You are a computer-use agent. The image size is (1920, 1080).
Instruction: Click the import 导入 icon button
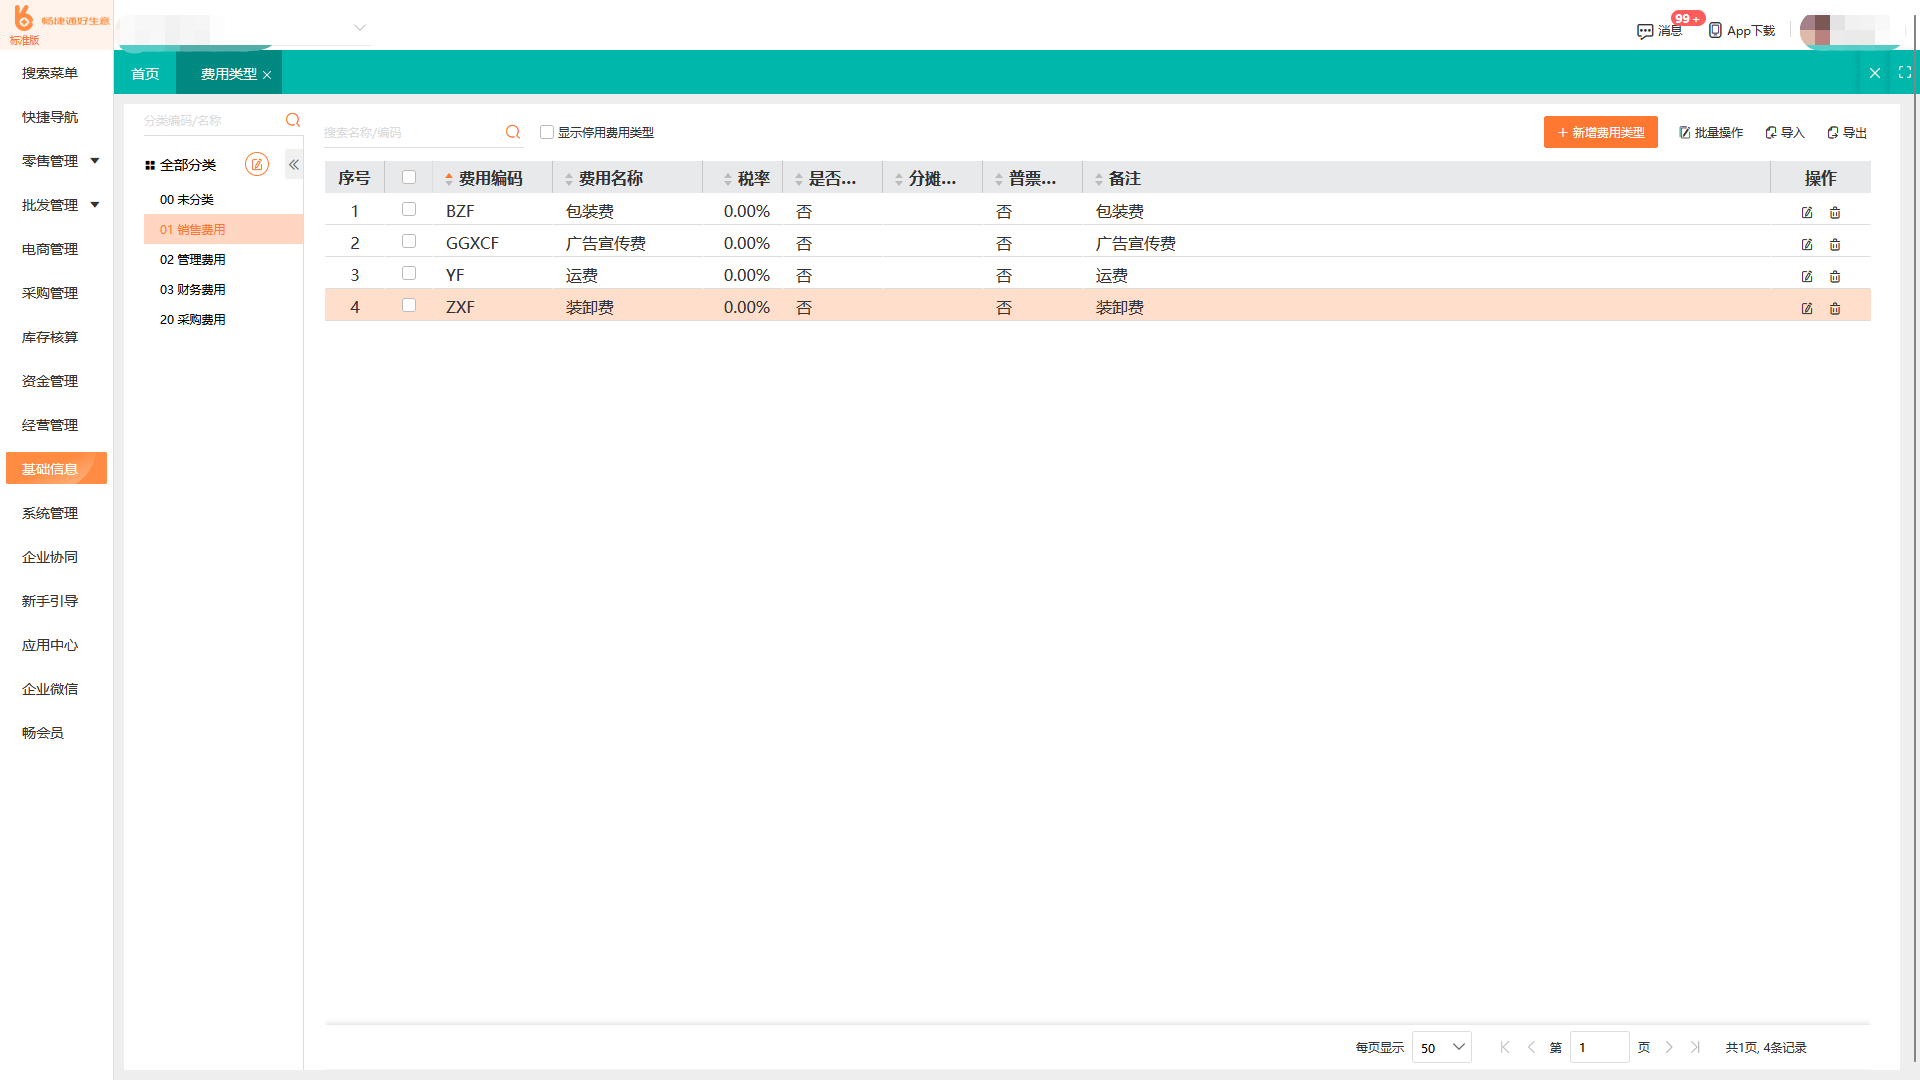click(1785, 131)
